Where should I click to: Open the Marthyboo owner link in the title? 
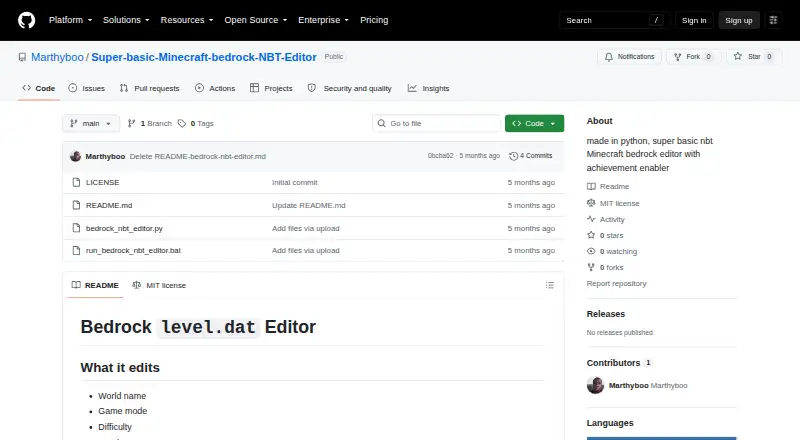click(x=57, y=57)
